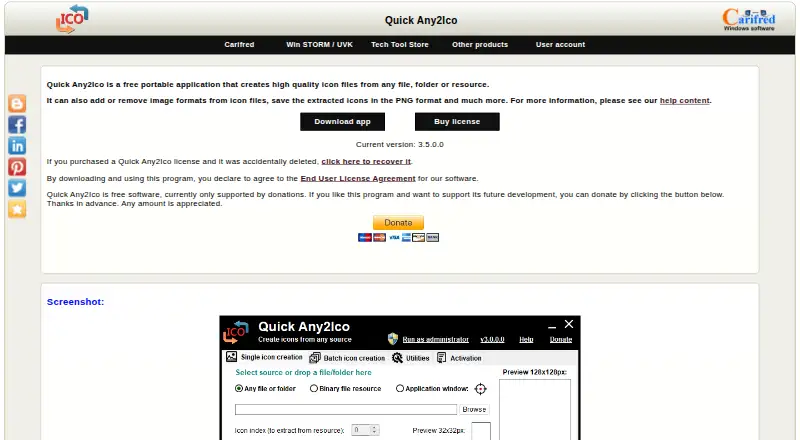
Task: Click the Quick Any2Ico logo in page header
Action: point(72,19)
